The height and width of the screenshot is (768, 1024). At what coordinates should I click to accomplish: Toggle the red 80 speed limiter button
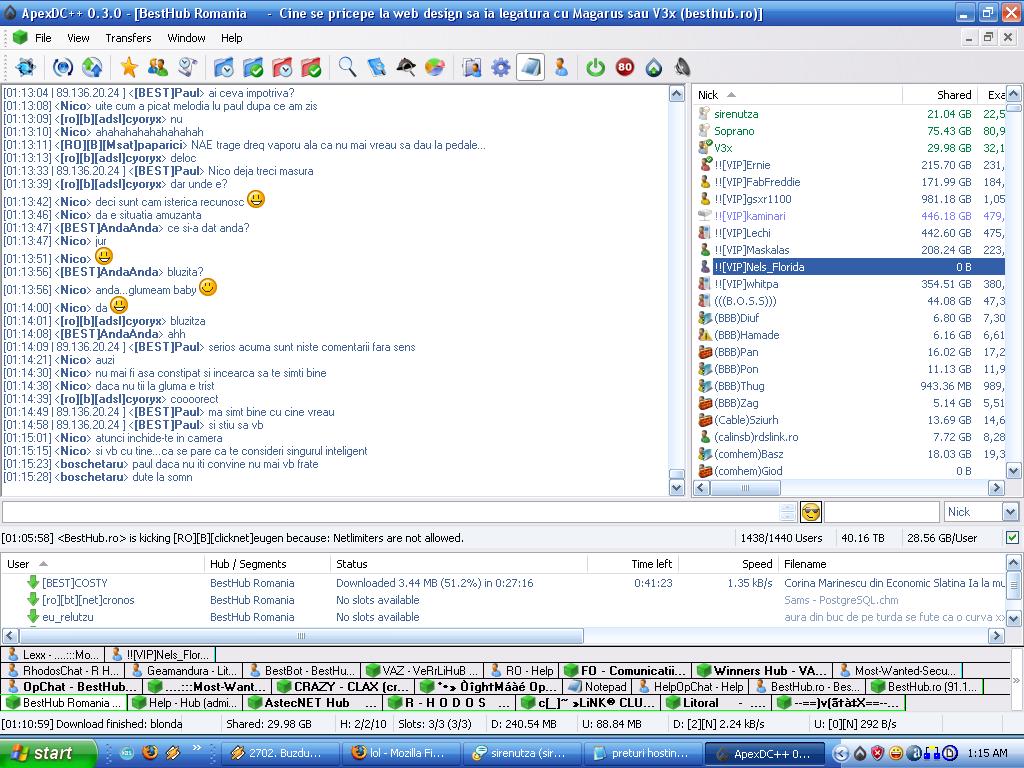pos(625,67)
